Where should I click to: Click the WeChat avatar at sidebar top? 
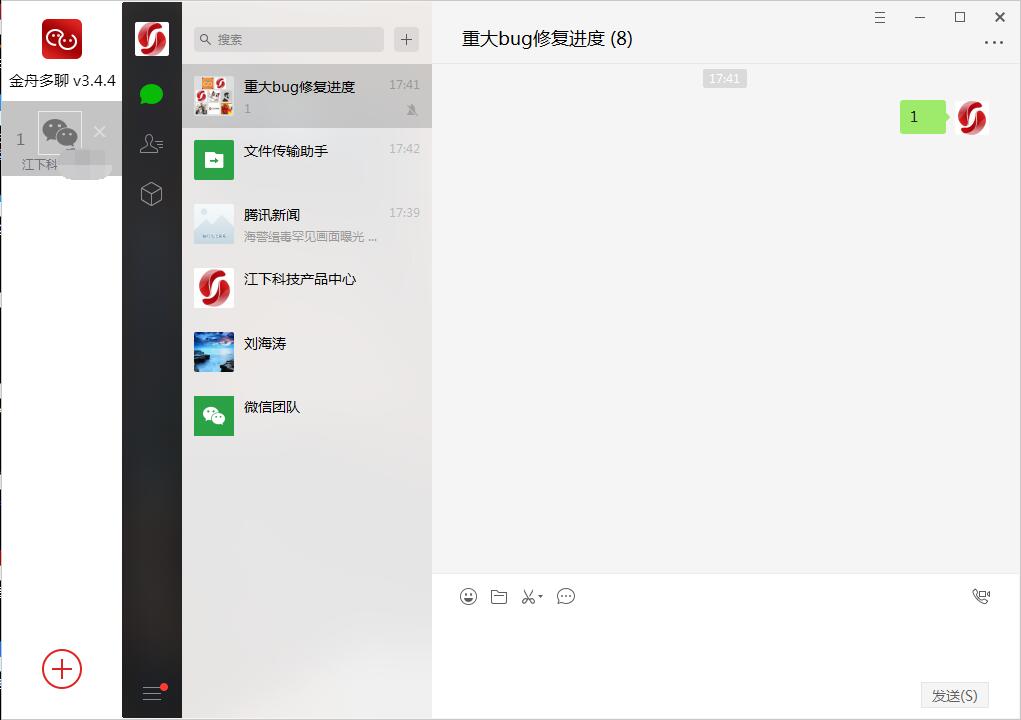(151, 38)
